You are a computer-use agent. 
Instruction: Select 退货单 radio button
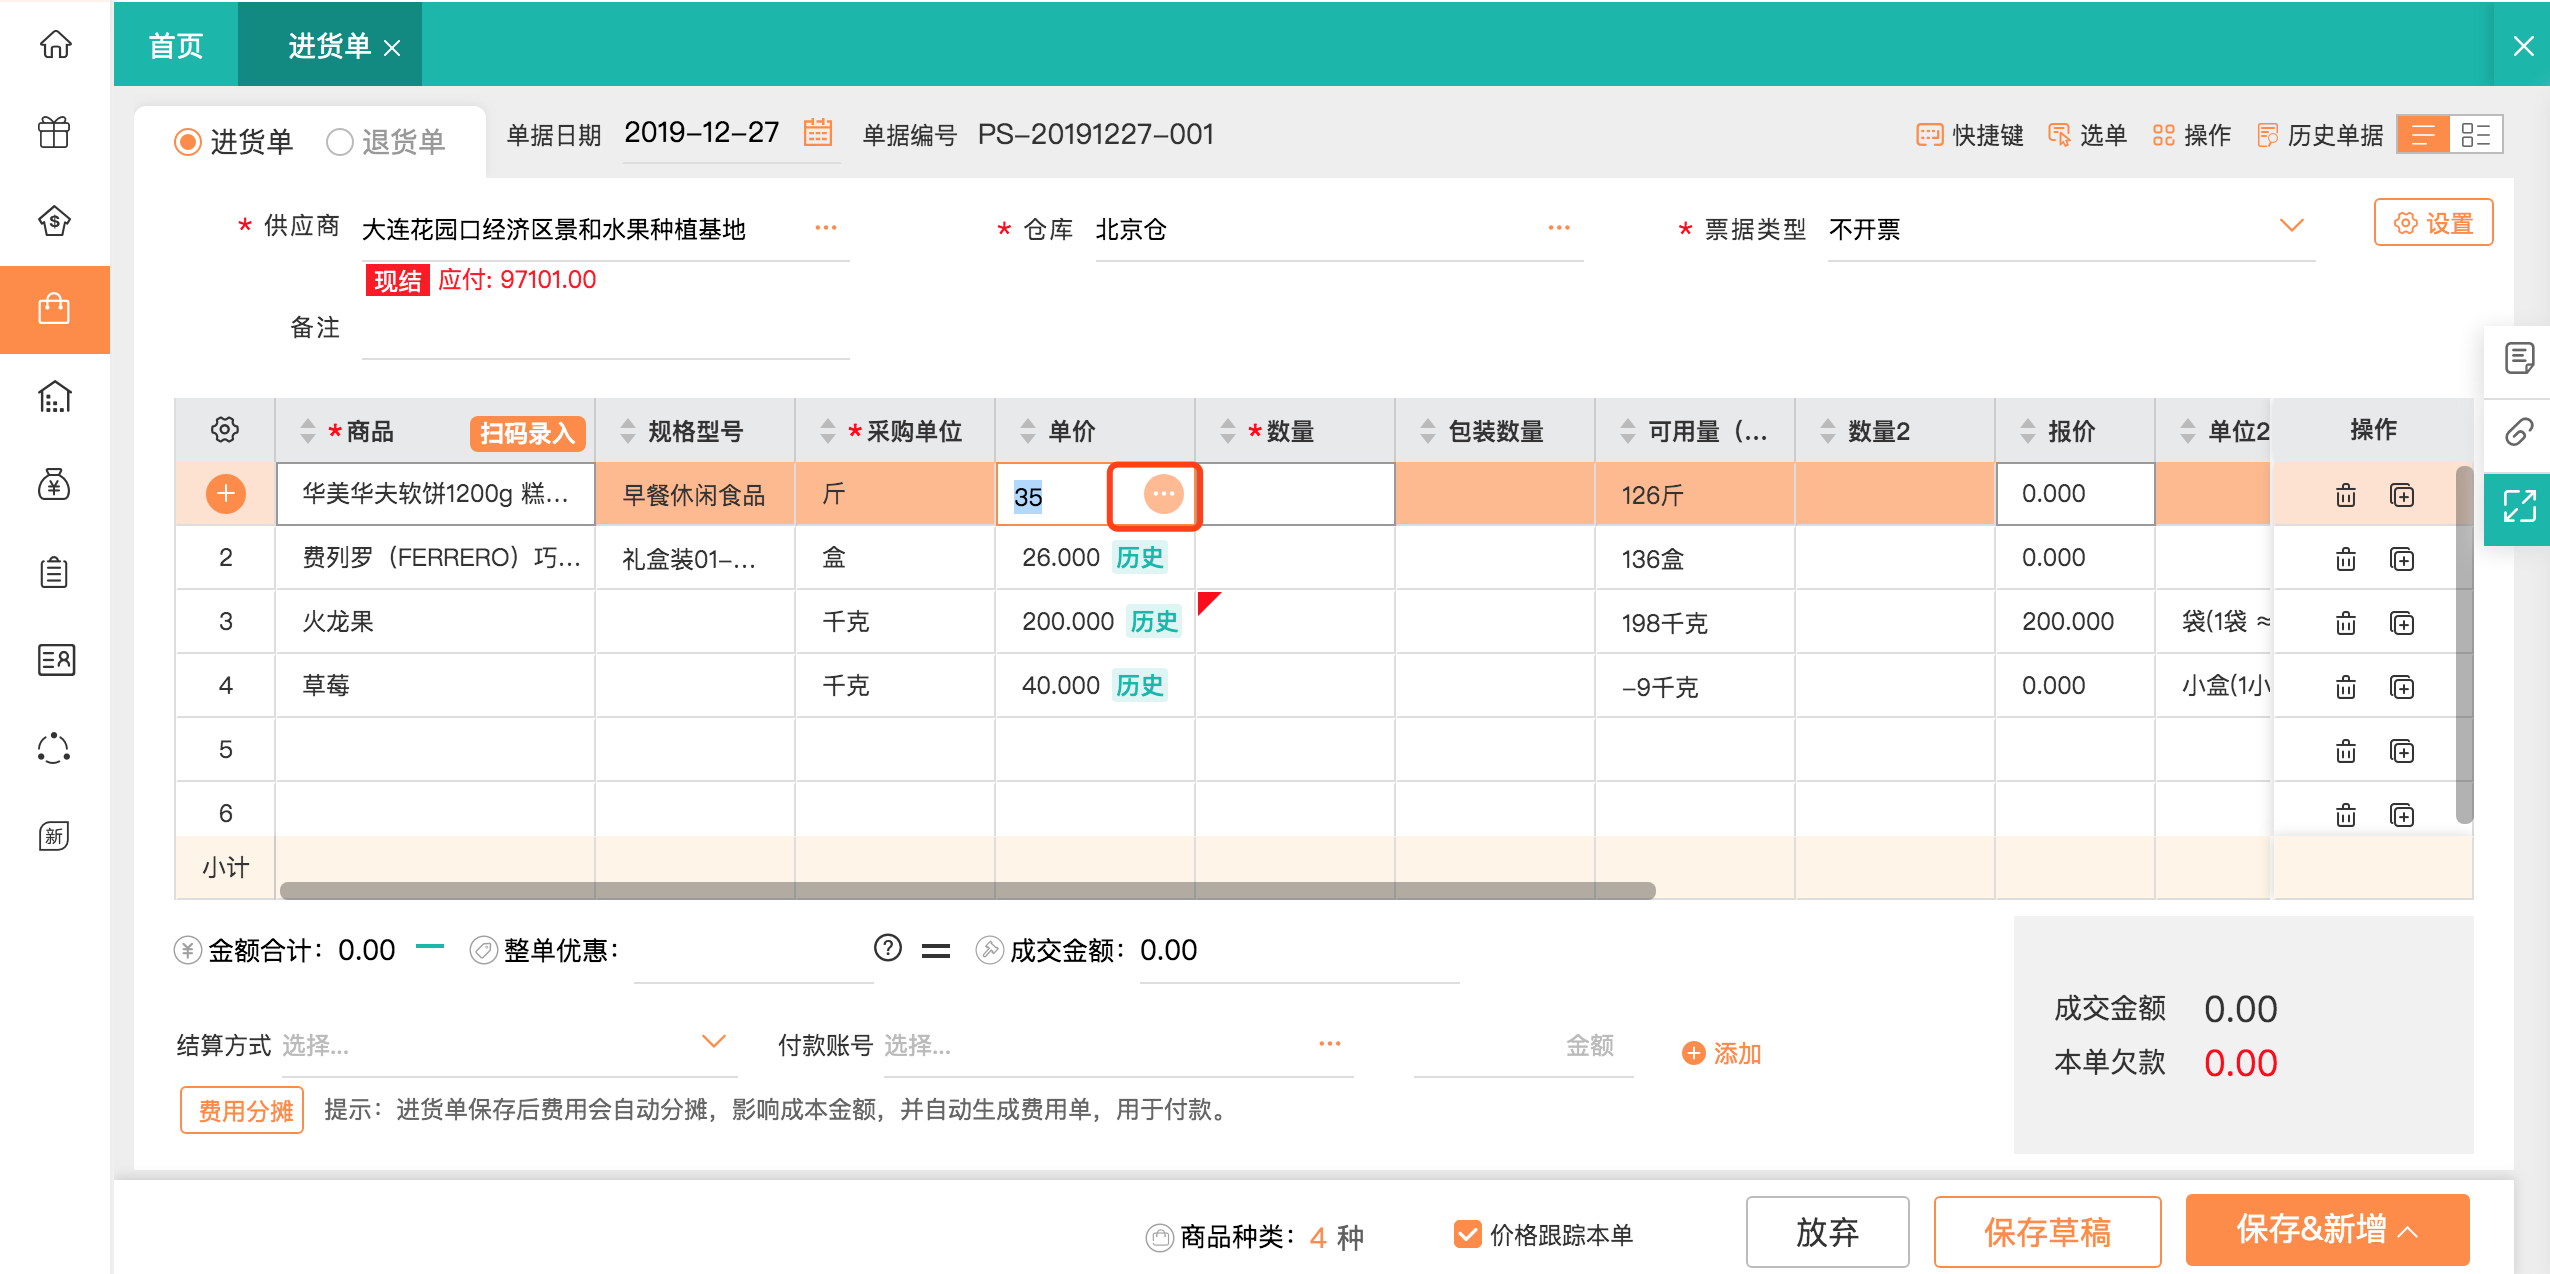point(340,137)
